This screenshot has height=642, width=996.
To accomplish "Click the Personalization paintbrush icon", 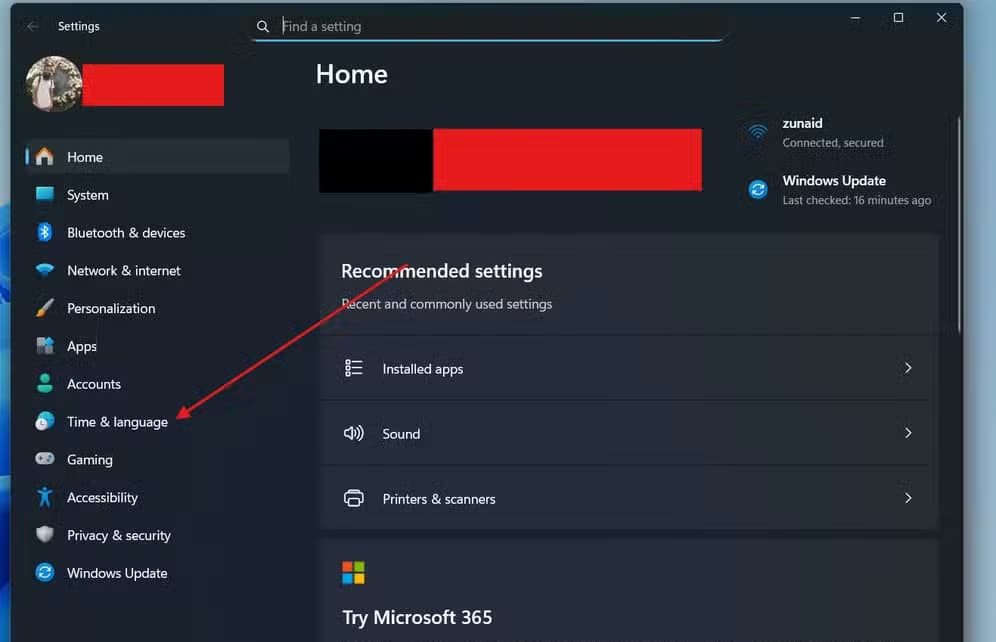I will point(44,308).
